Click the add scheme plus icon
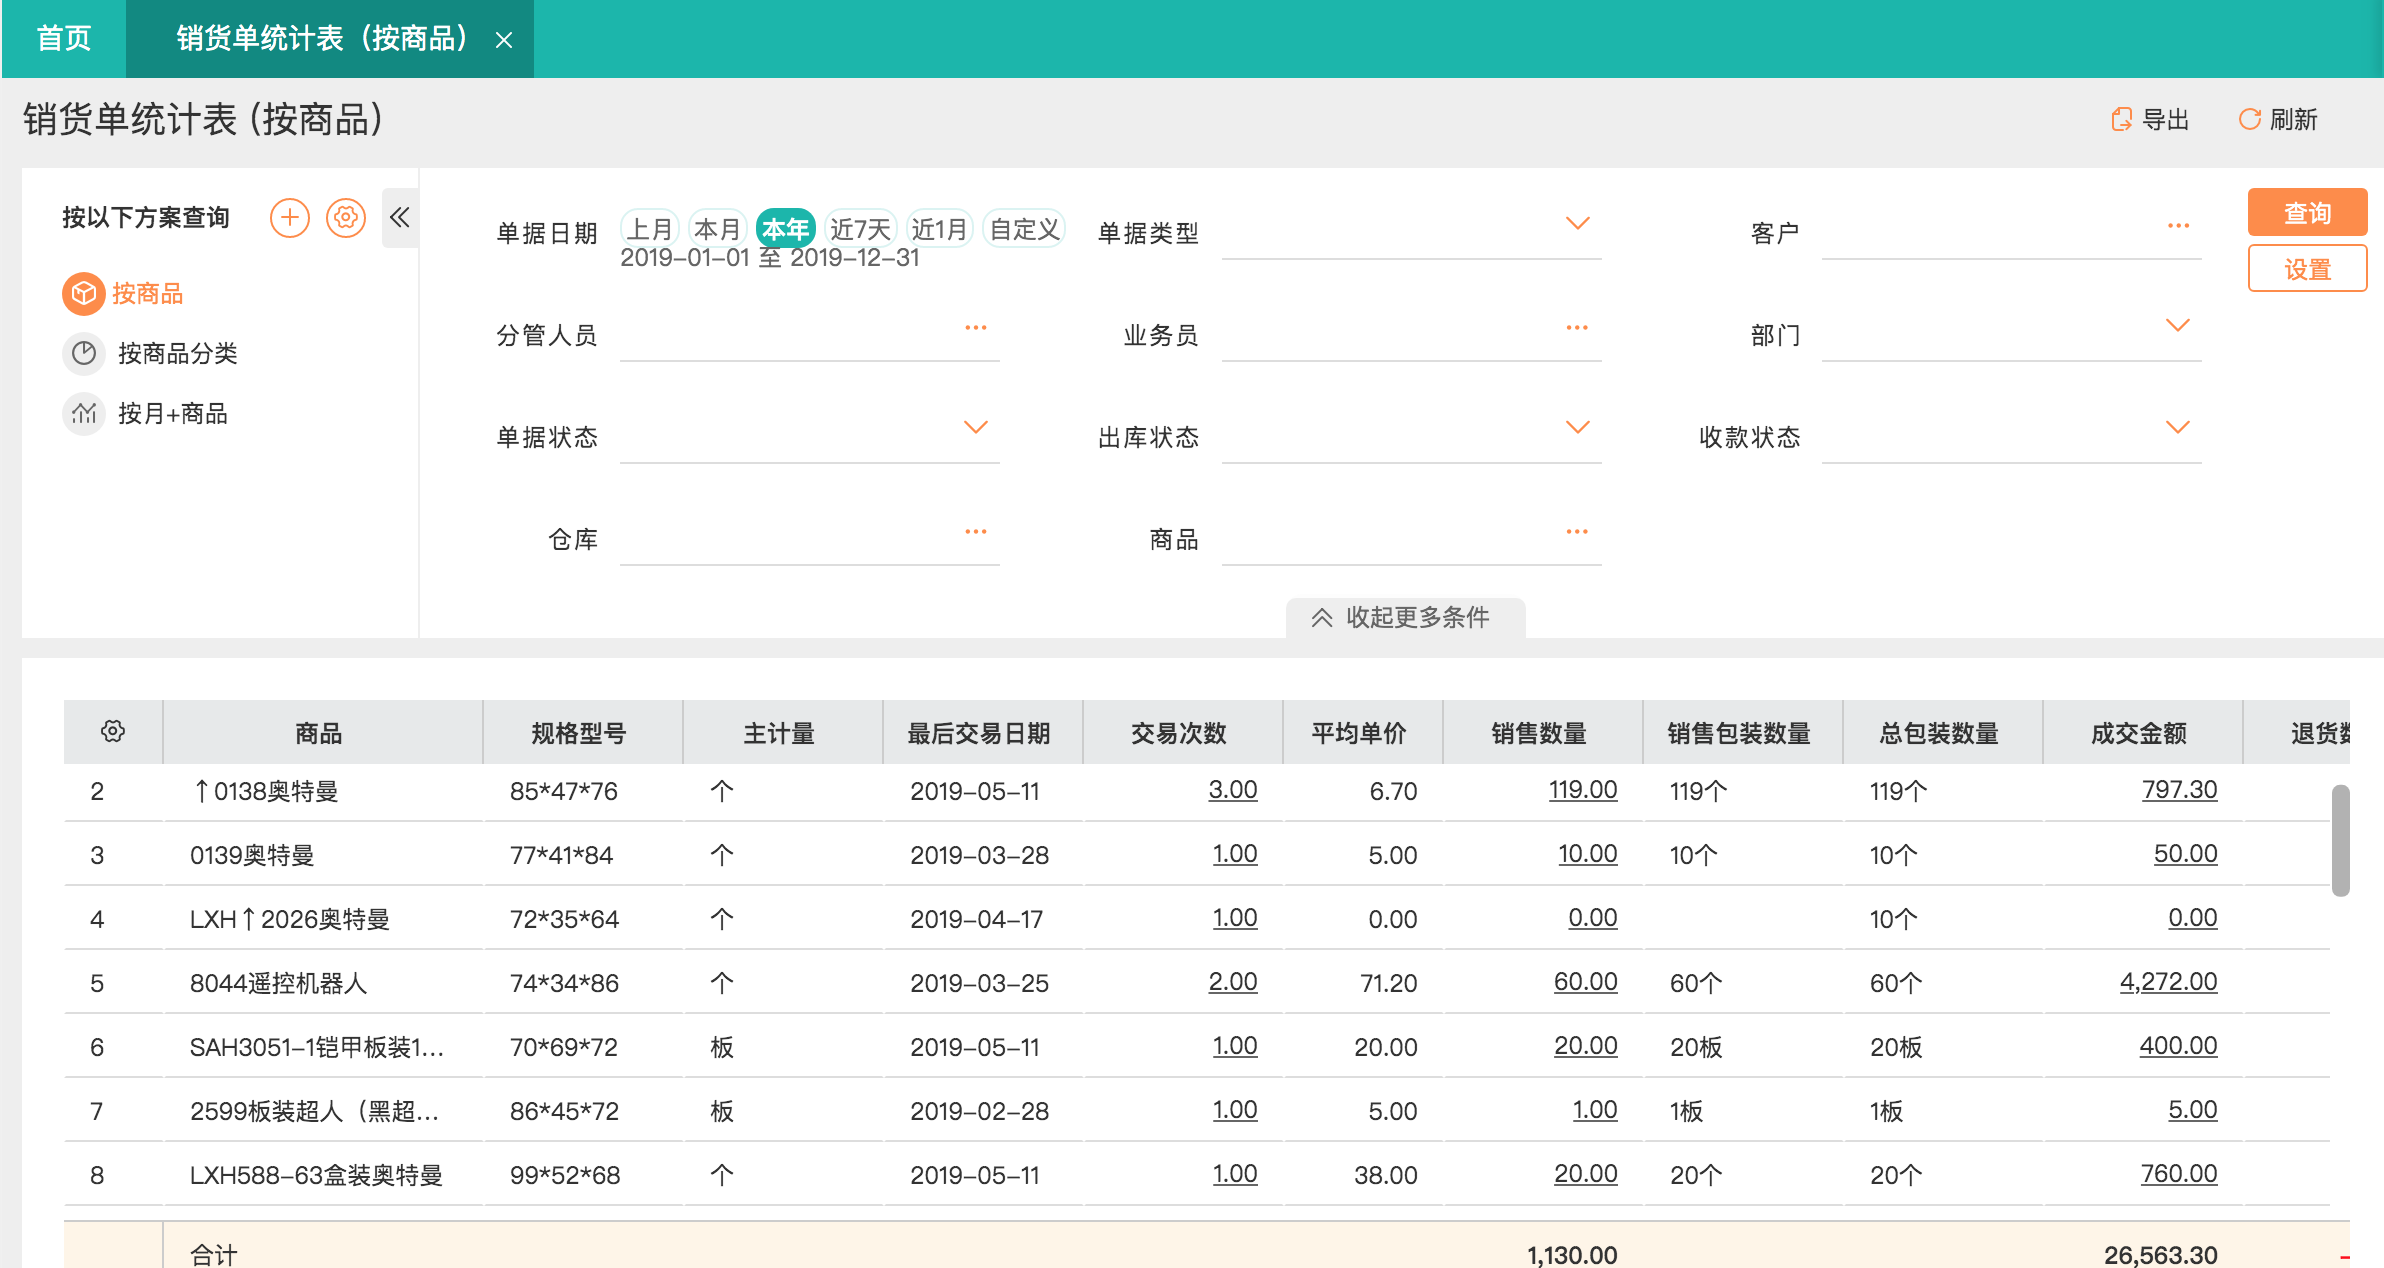Image resolution: width=2384 pixels, height=1268 pixels. [x=292, y=218]
